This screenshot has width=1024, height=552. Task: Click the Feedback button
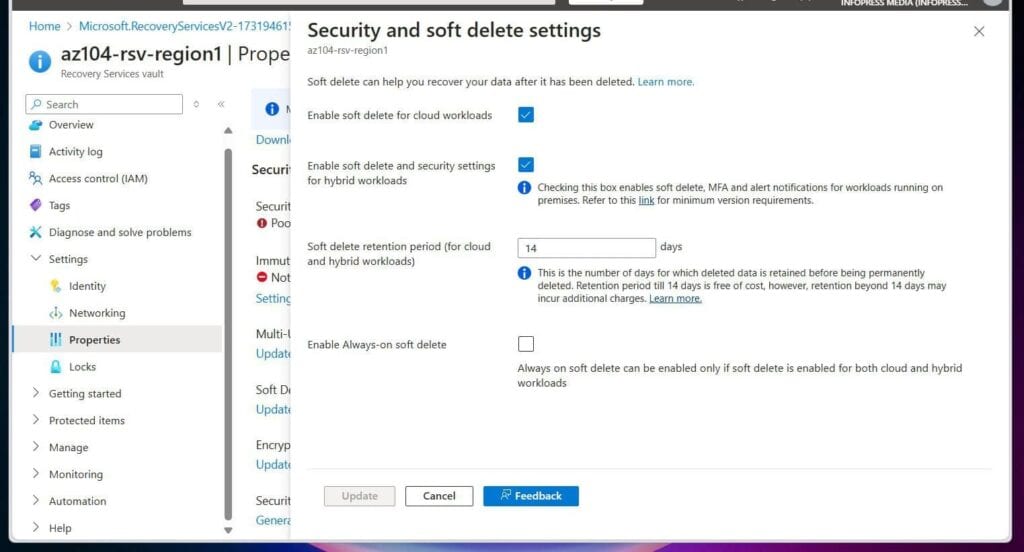pyautogui.click(x=530, y=496)
